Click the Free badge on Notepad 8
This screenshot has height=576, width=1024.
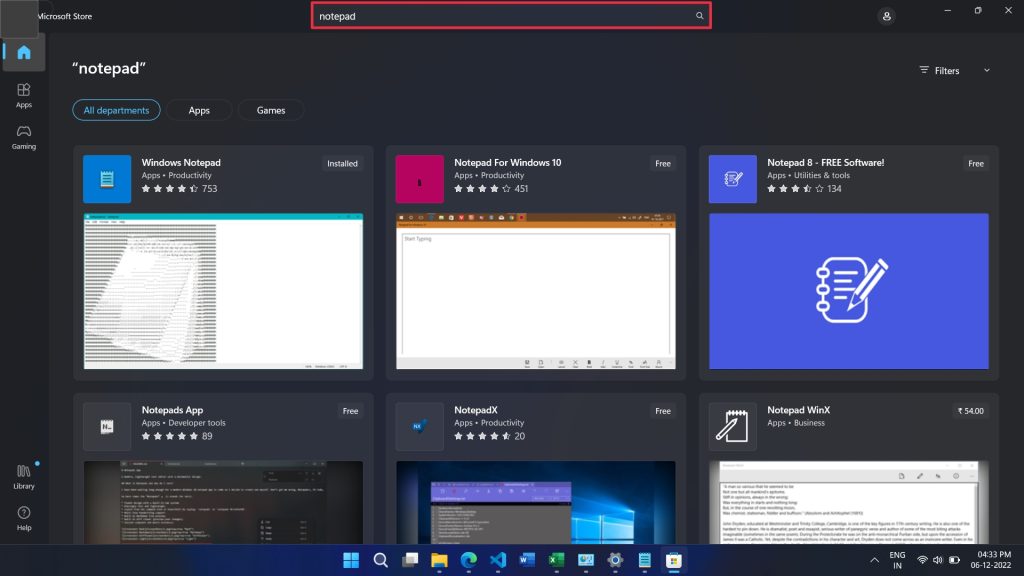pos(976,164)
